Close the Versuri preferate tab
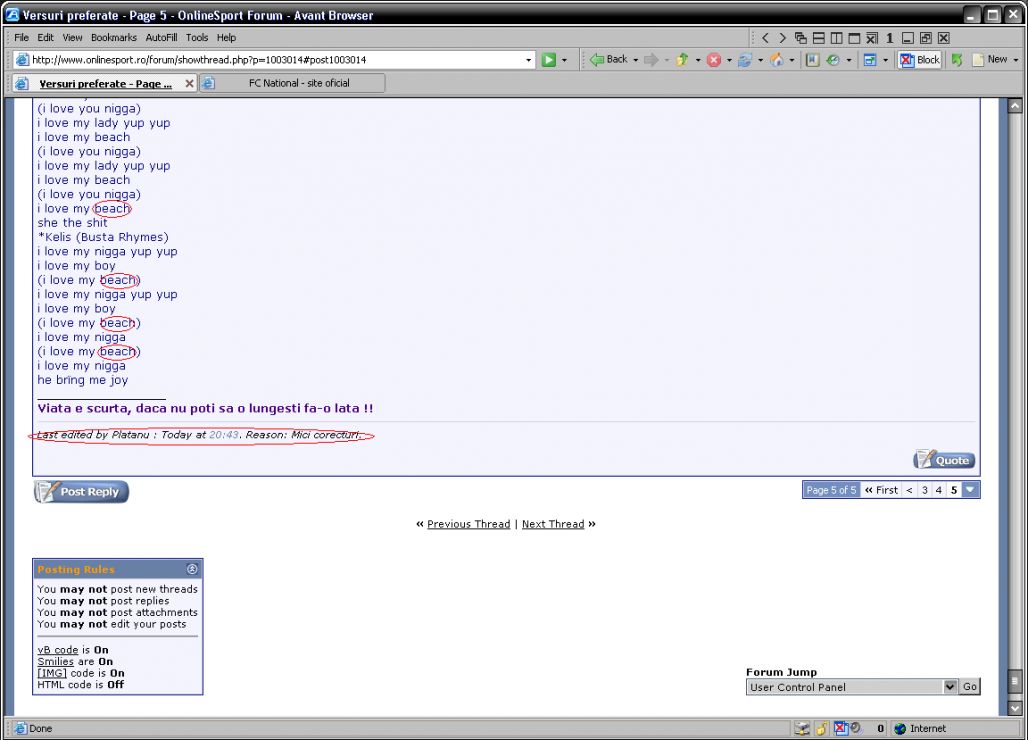1028x740 pixels. pos(190,84)
